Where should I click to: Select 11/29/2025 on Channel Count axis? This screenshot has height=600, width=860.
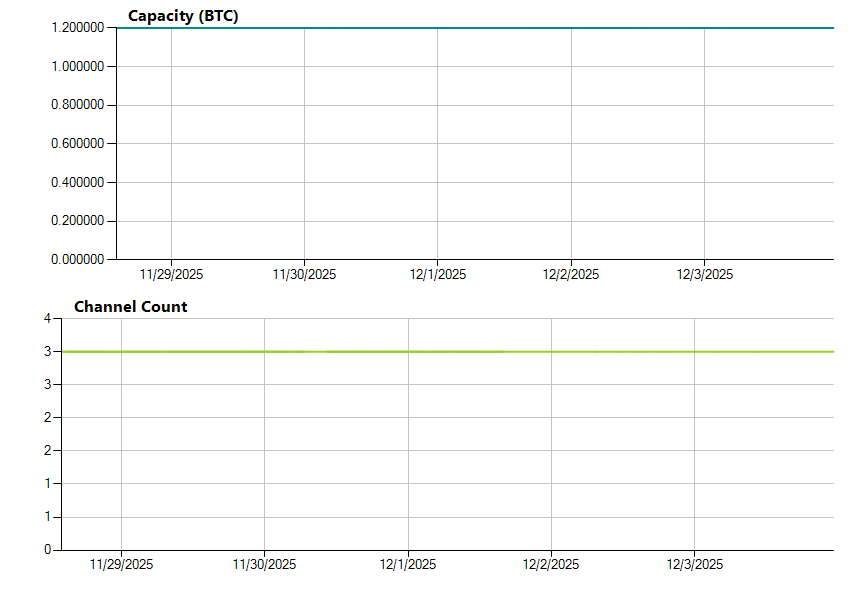(x=121, y=564)
